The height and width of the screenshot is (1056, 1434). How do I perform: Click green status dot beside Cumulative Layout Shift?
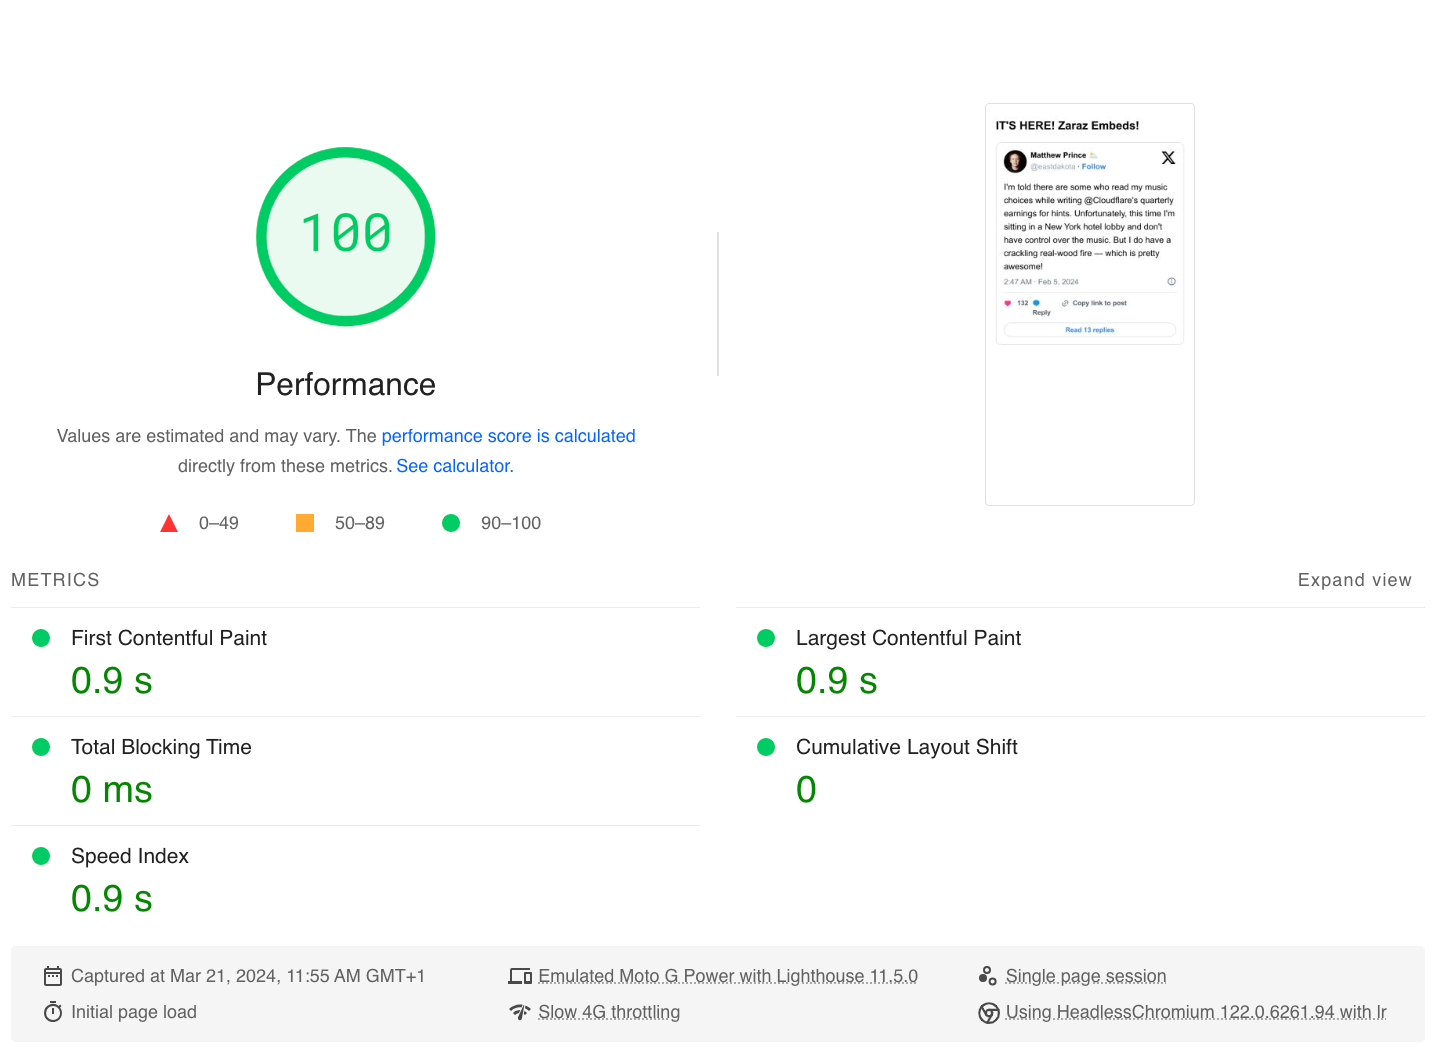click(x=766, y=747)
